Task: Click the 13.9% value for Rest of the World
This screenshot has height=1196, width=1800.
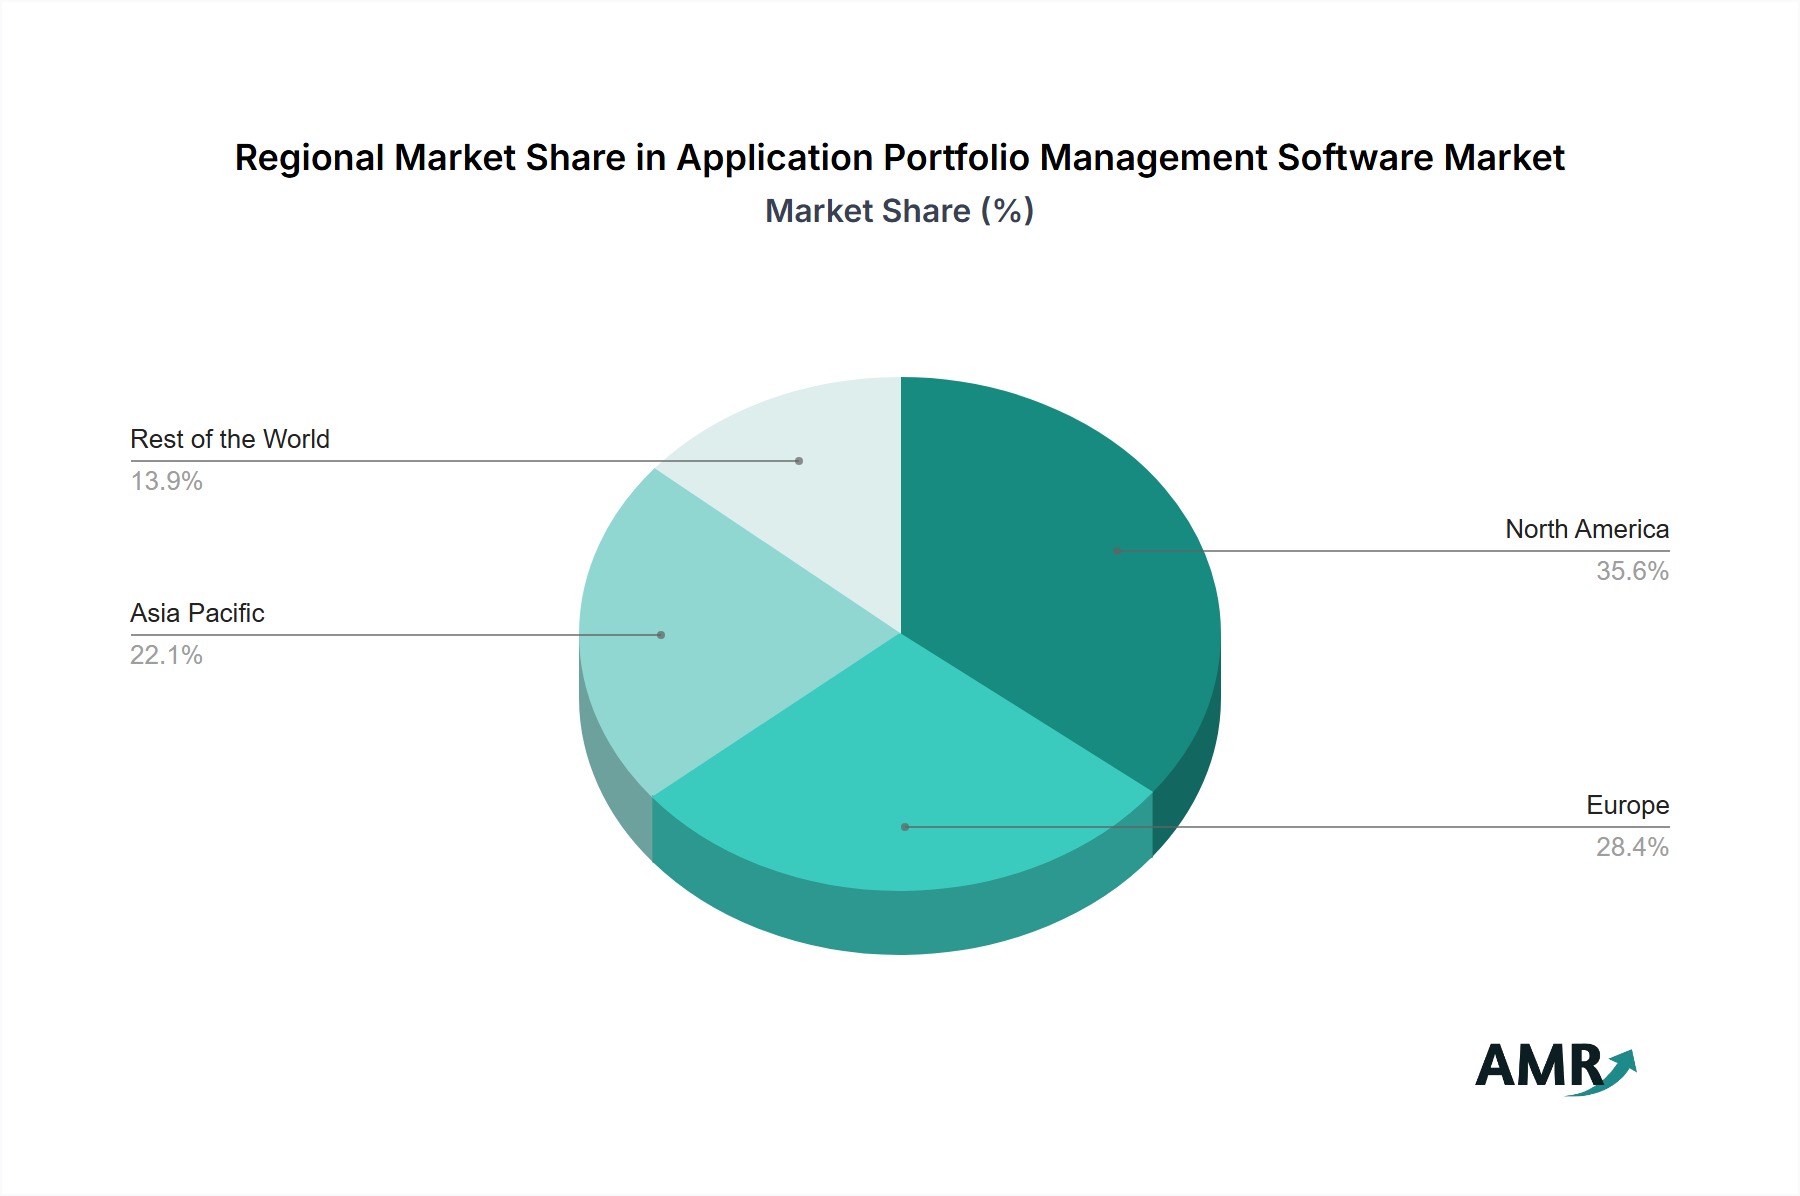Action: click(166, 480)
